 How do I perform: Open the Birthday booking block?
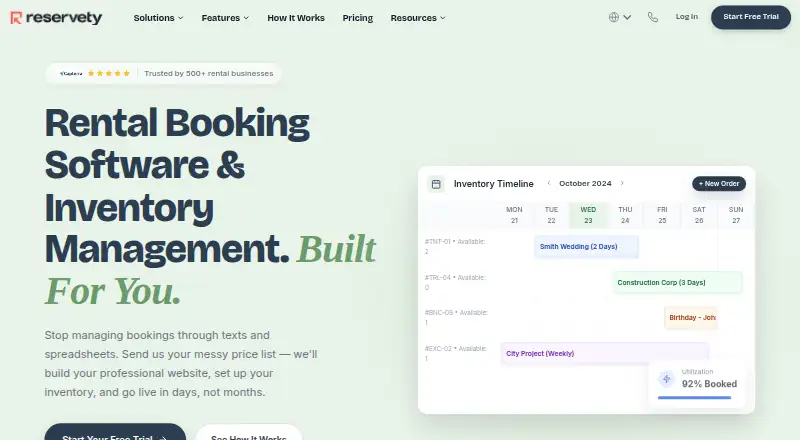click(x=691, y=317)
